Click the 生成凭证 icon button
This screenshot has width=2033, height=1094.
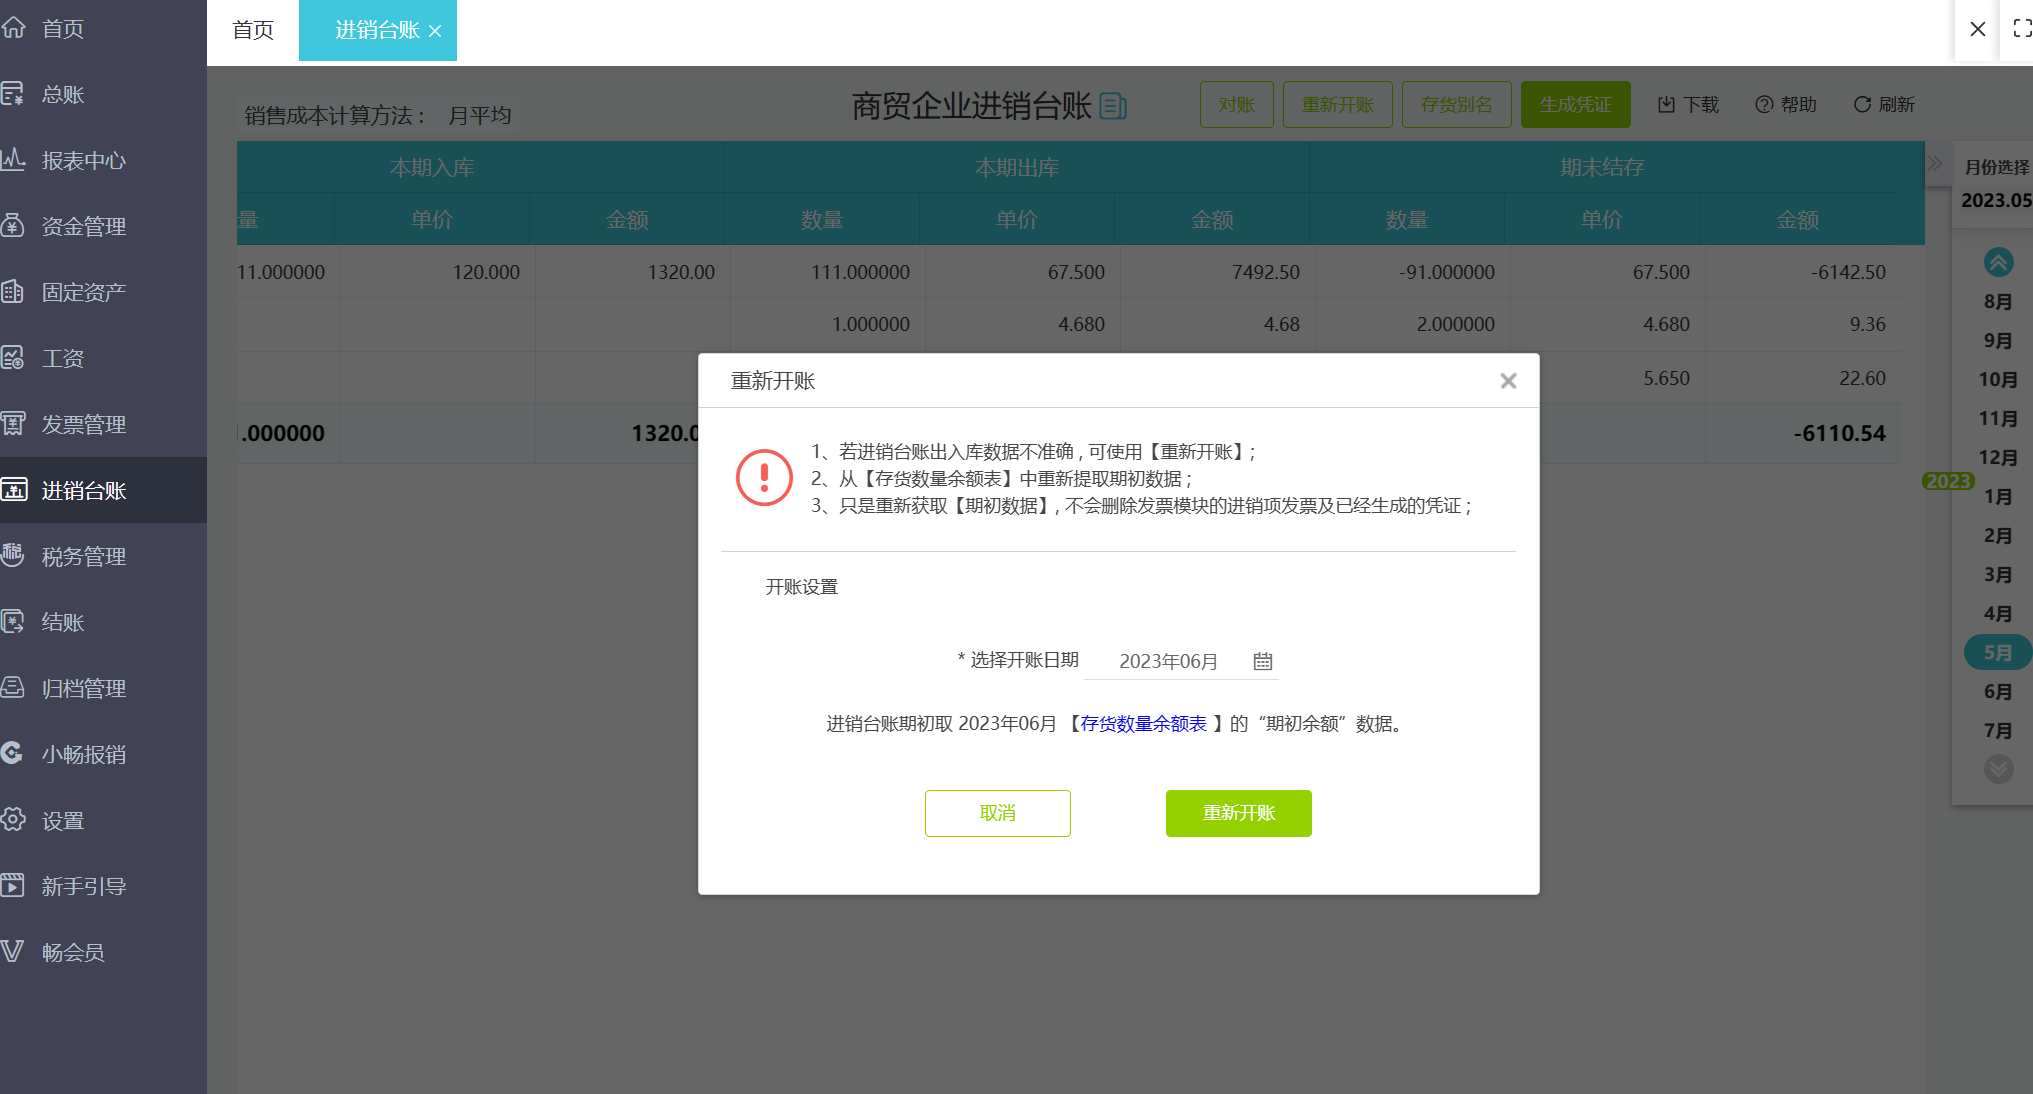[x=1576, y=104]
